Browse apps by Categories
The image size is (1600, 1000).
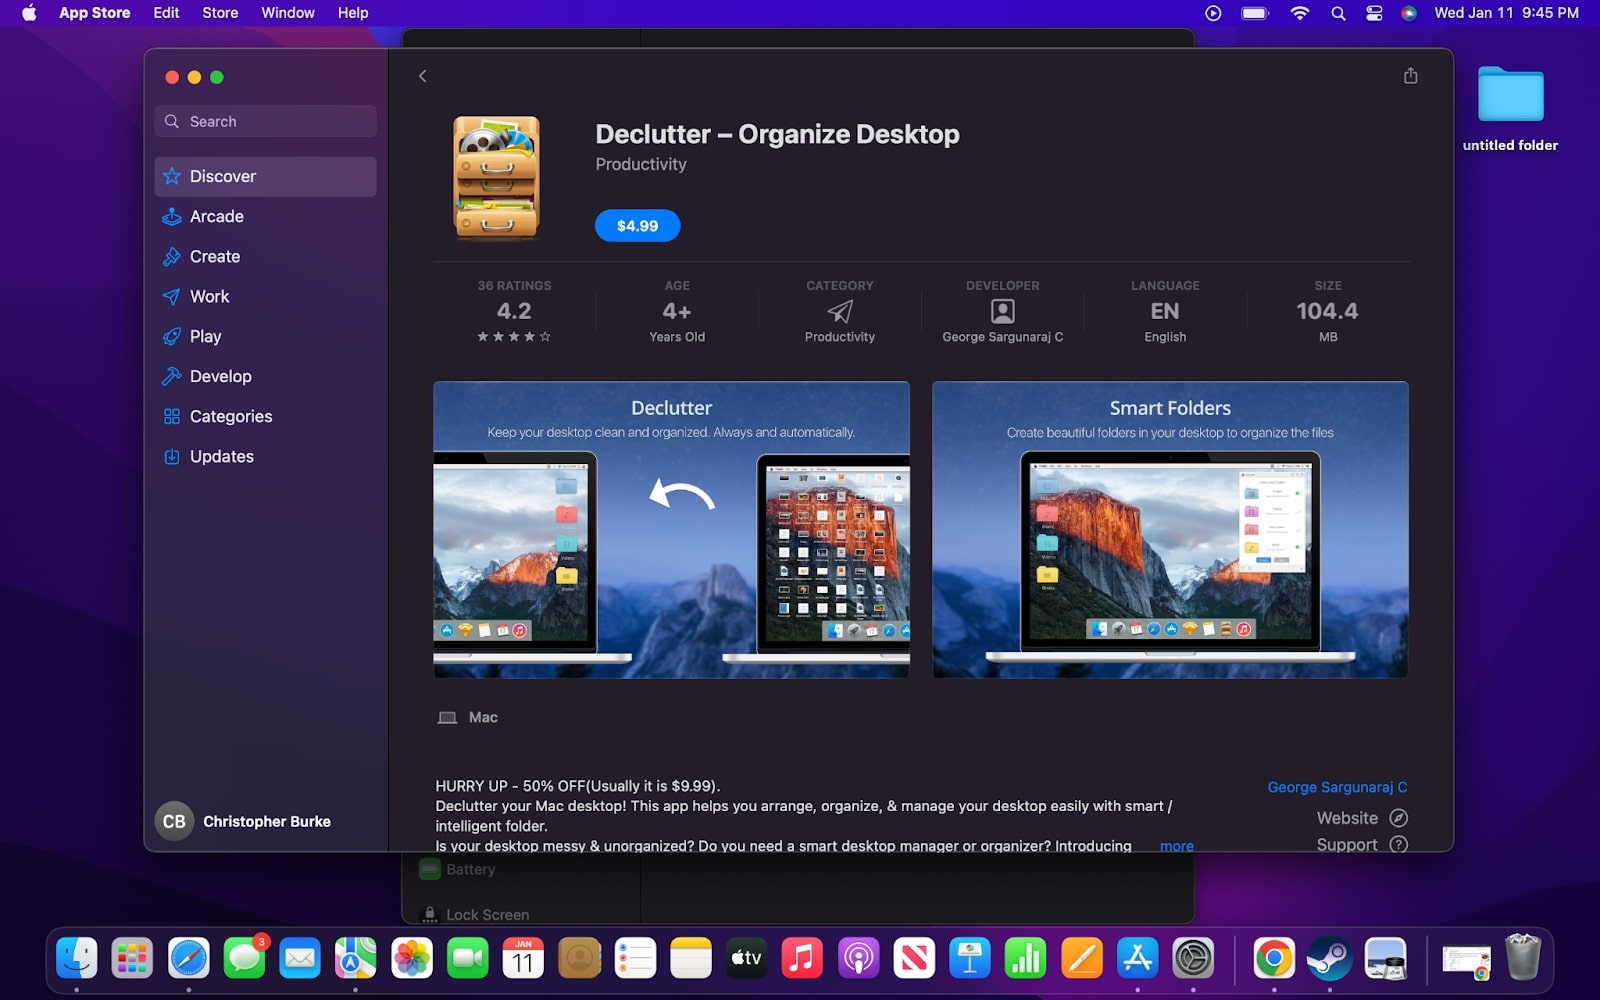pos(230,416)
